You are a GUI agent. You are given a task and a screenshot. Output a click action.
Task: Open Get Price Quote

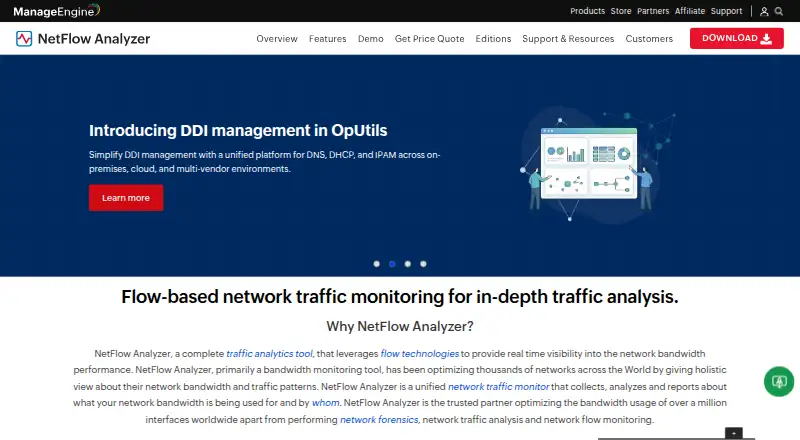coord(430,39)
